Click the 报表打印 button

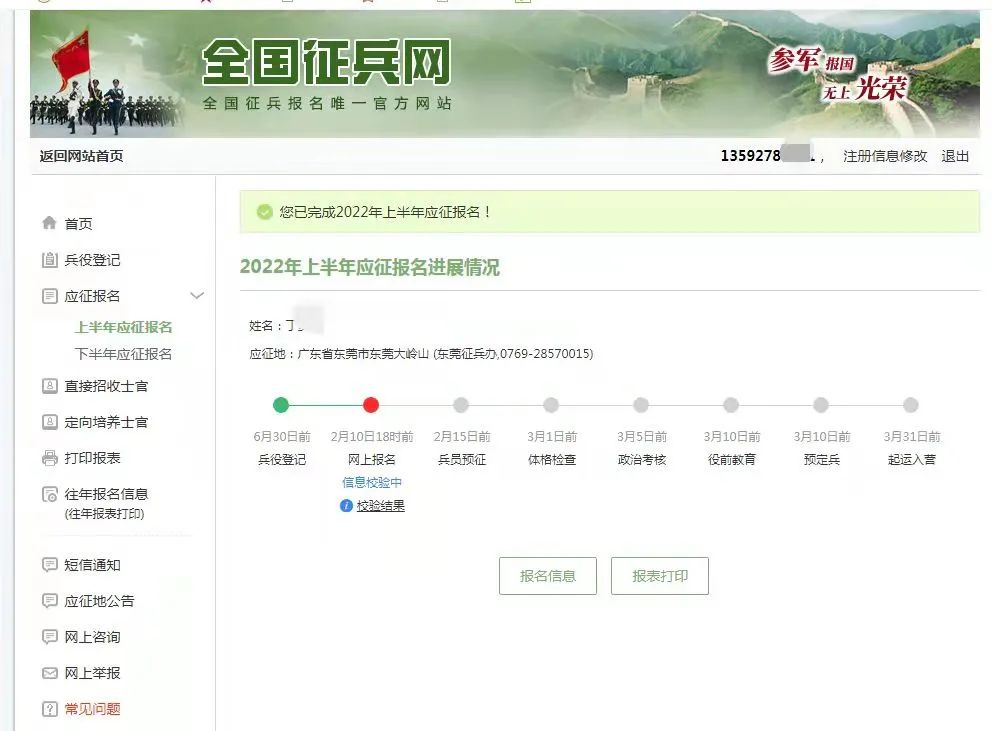[660, 575]
